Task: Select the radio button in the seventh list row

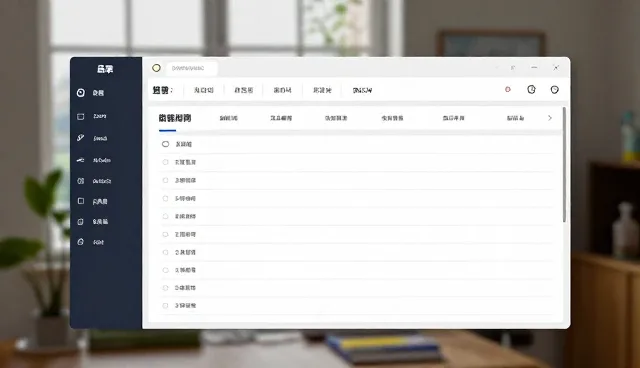Action: [165, 252]
